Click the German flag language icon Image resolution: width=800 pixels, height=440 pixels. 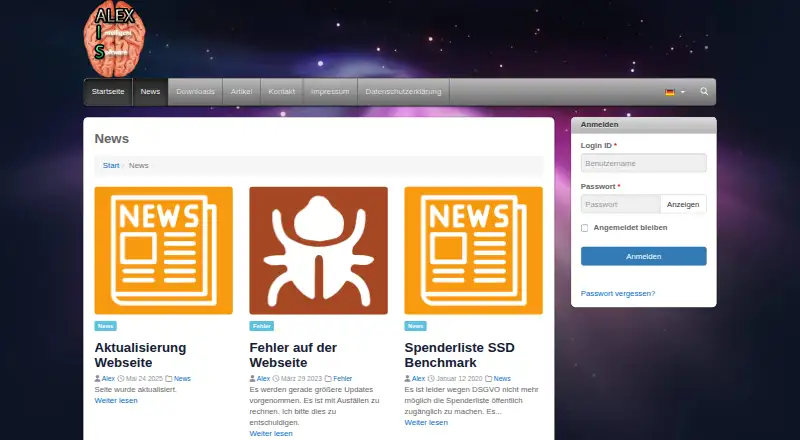(670, 92)
